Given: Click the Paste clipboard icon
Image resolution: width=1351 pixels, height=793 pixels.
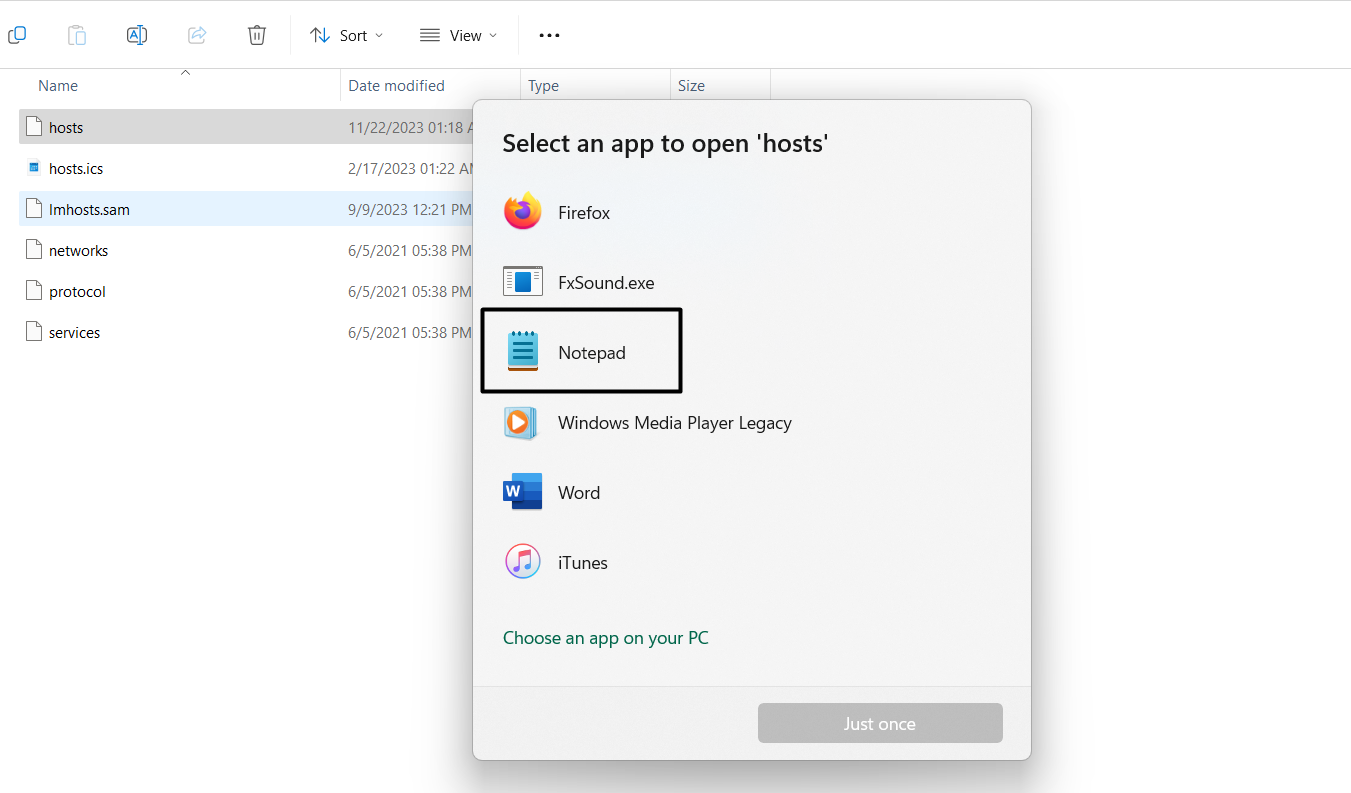Looking at the screenshot, I should pos(77,35).
